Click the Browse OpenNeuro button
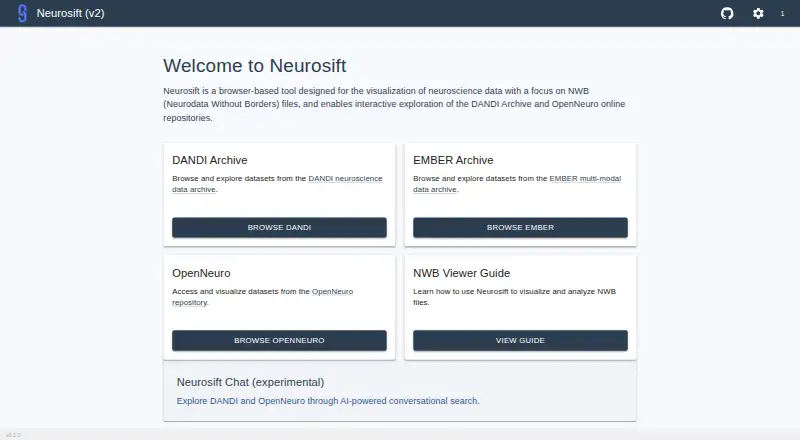The height and width of the screenshot is (440, 800). [x=279, y=340]
